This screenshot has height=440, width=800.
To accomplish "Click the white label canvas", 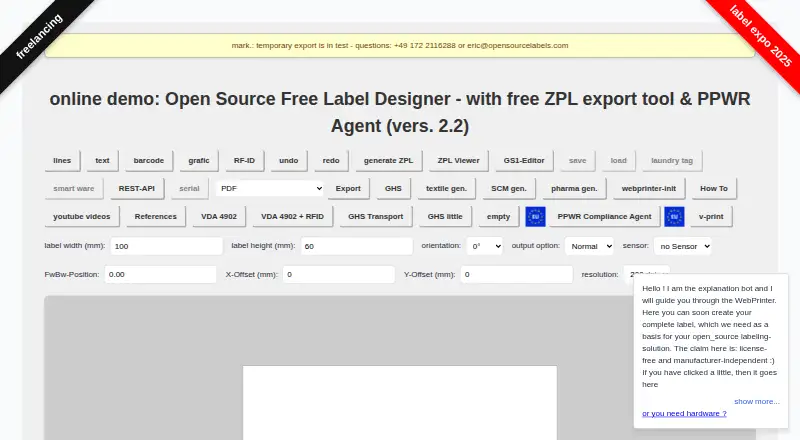I will (x=399, y=403).
